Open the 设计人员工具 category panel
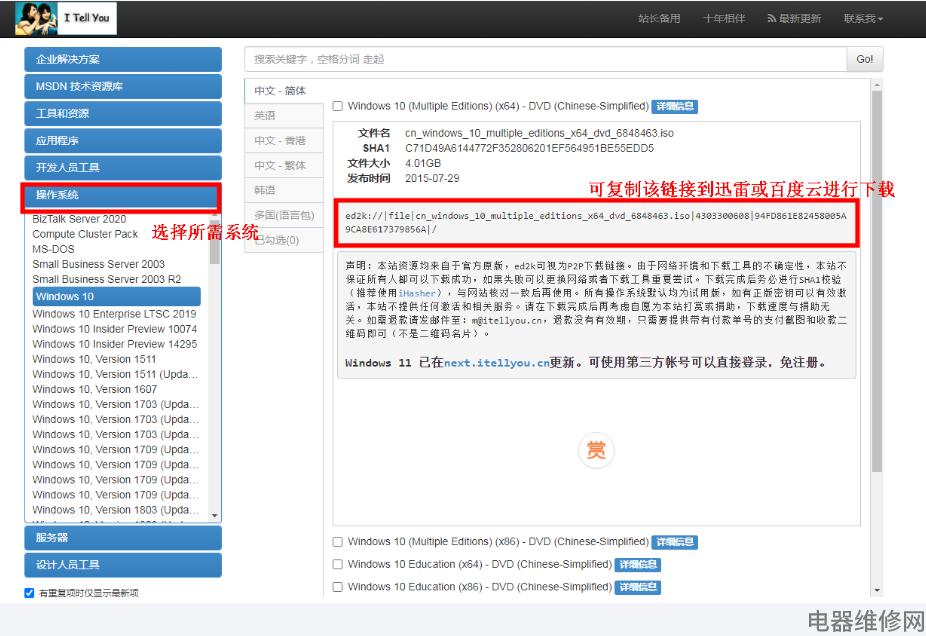This screenshot has height=636, width=926. [x=122, y=565]
